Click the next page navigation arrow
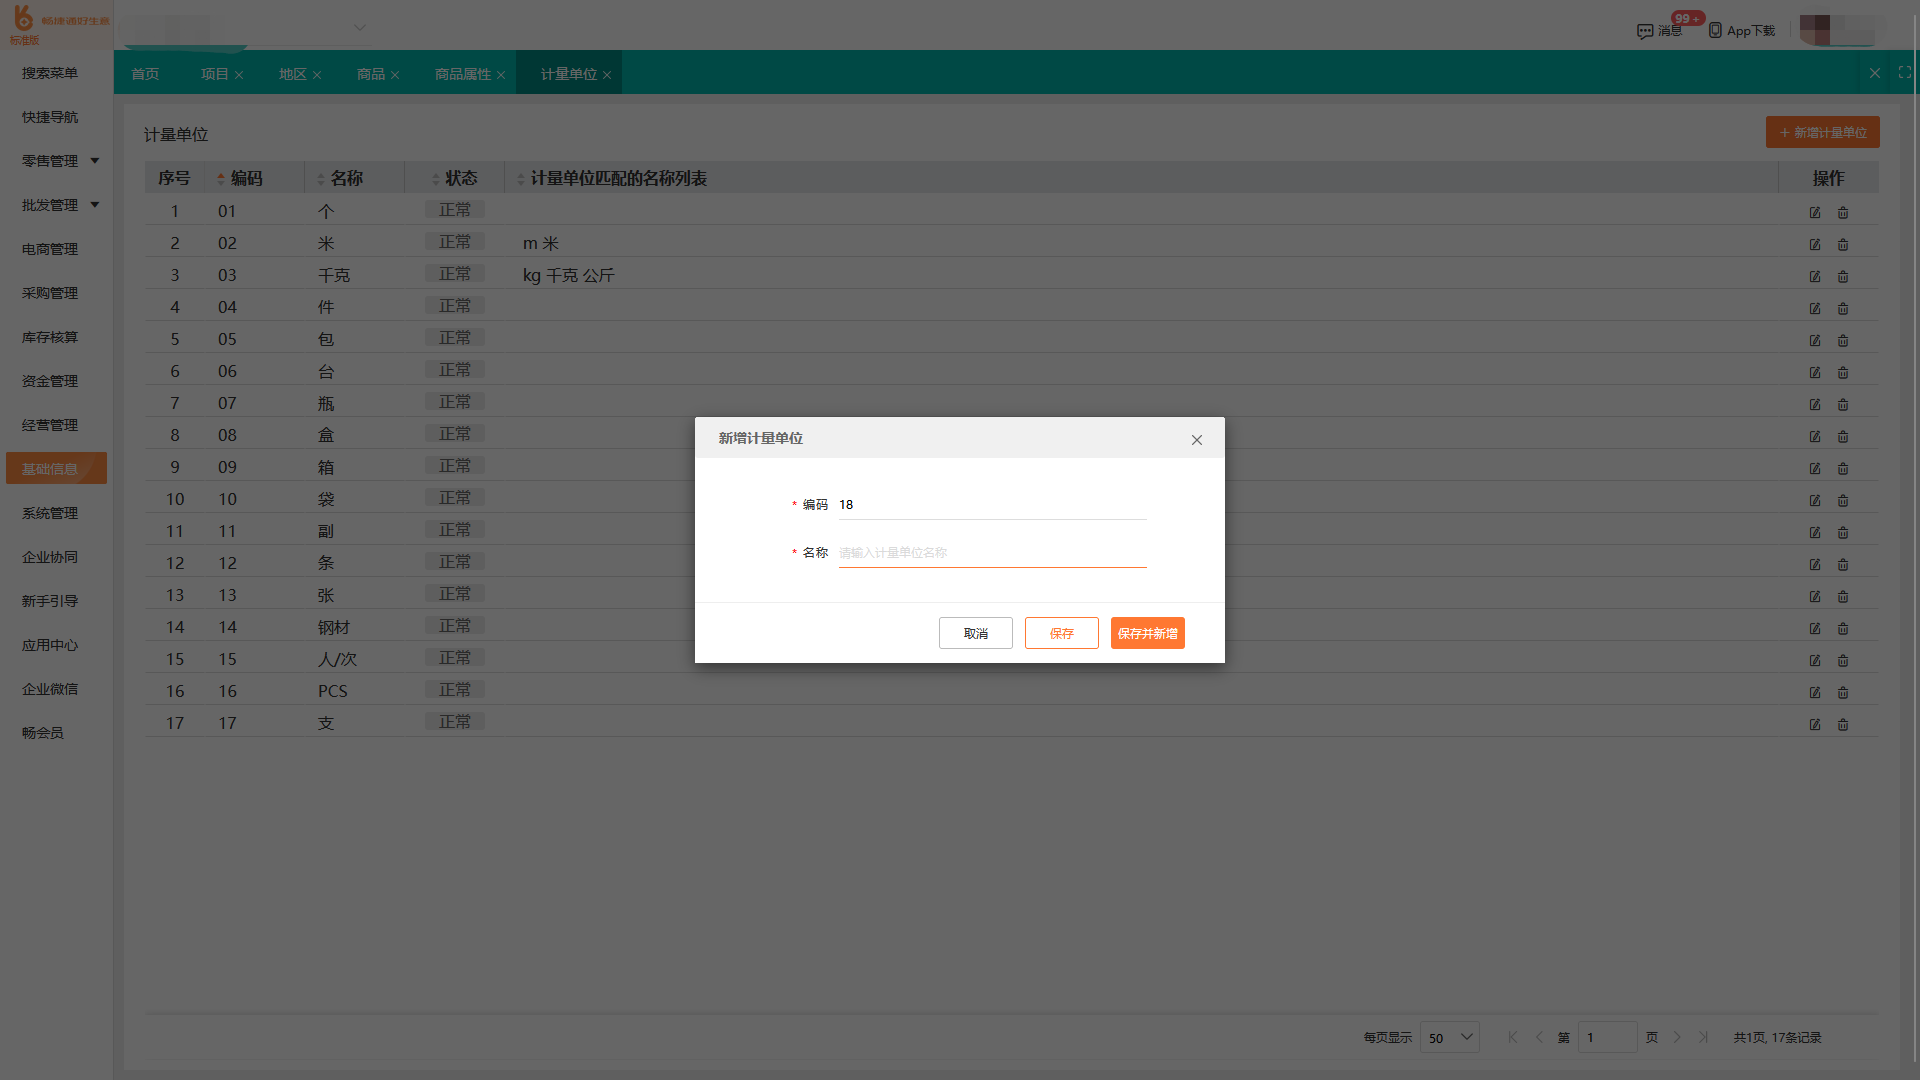Image resolution: width=1920 pixels, height=1080 pixels. pos(1677,1038)
